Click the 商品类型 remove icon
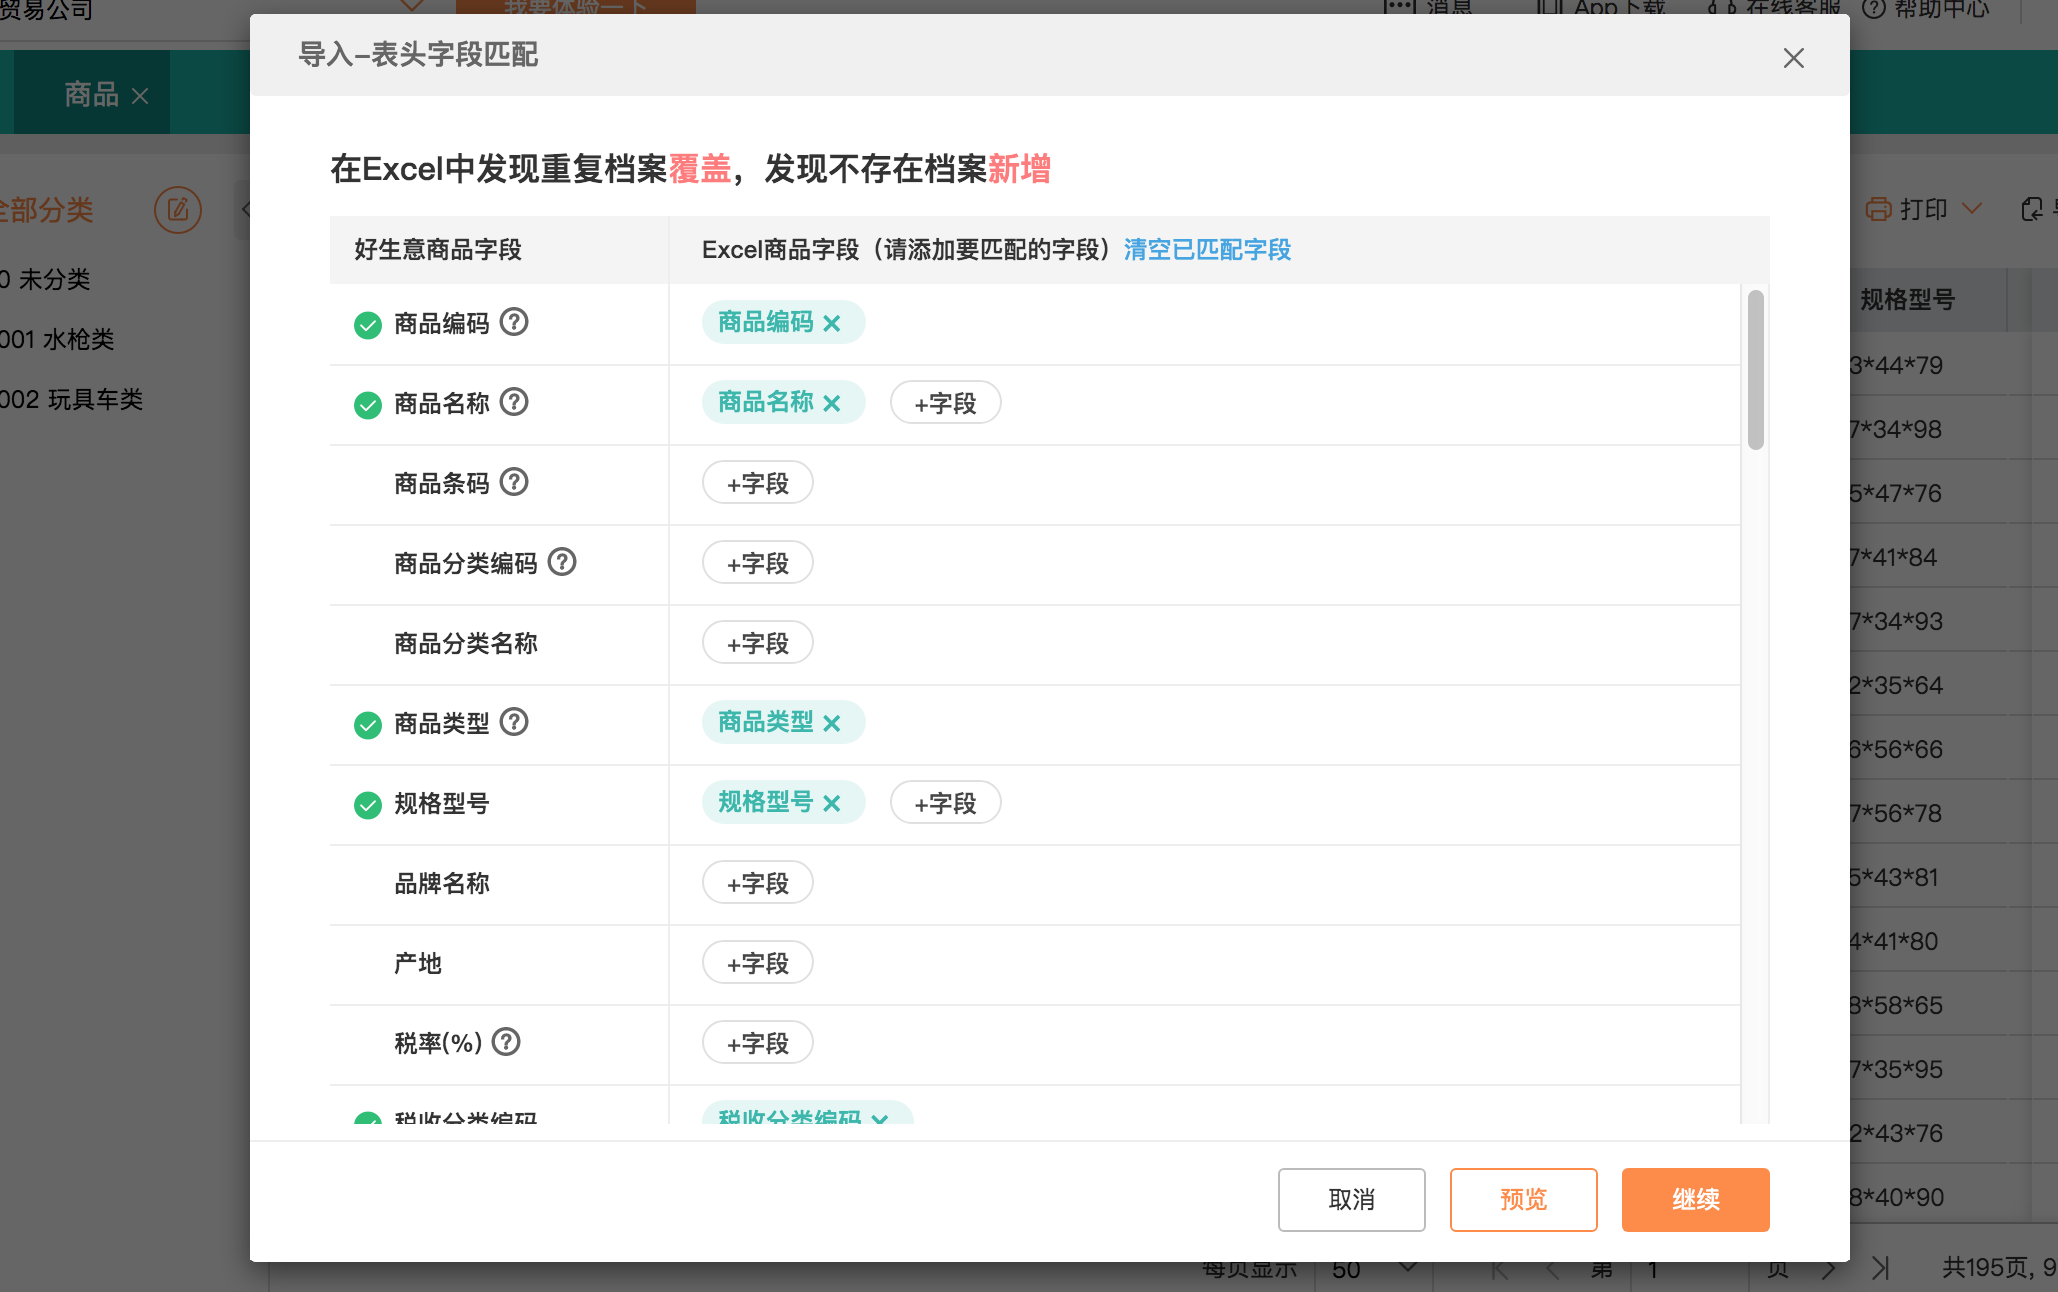 [832, 723]
